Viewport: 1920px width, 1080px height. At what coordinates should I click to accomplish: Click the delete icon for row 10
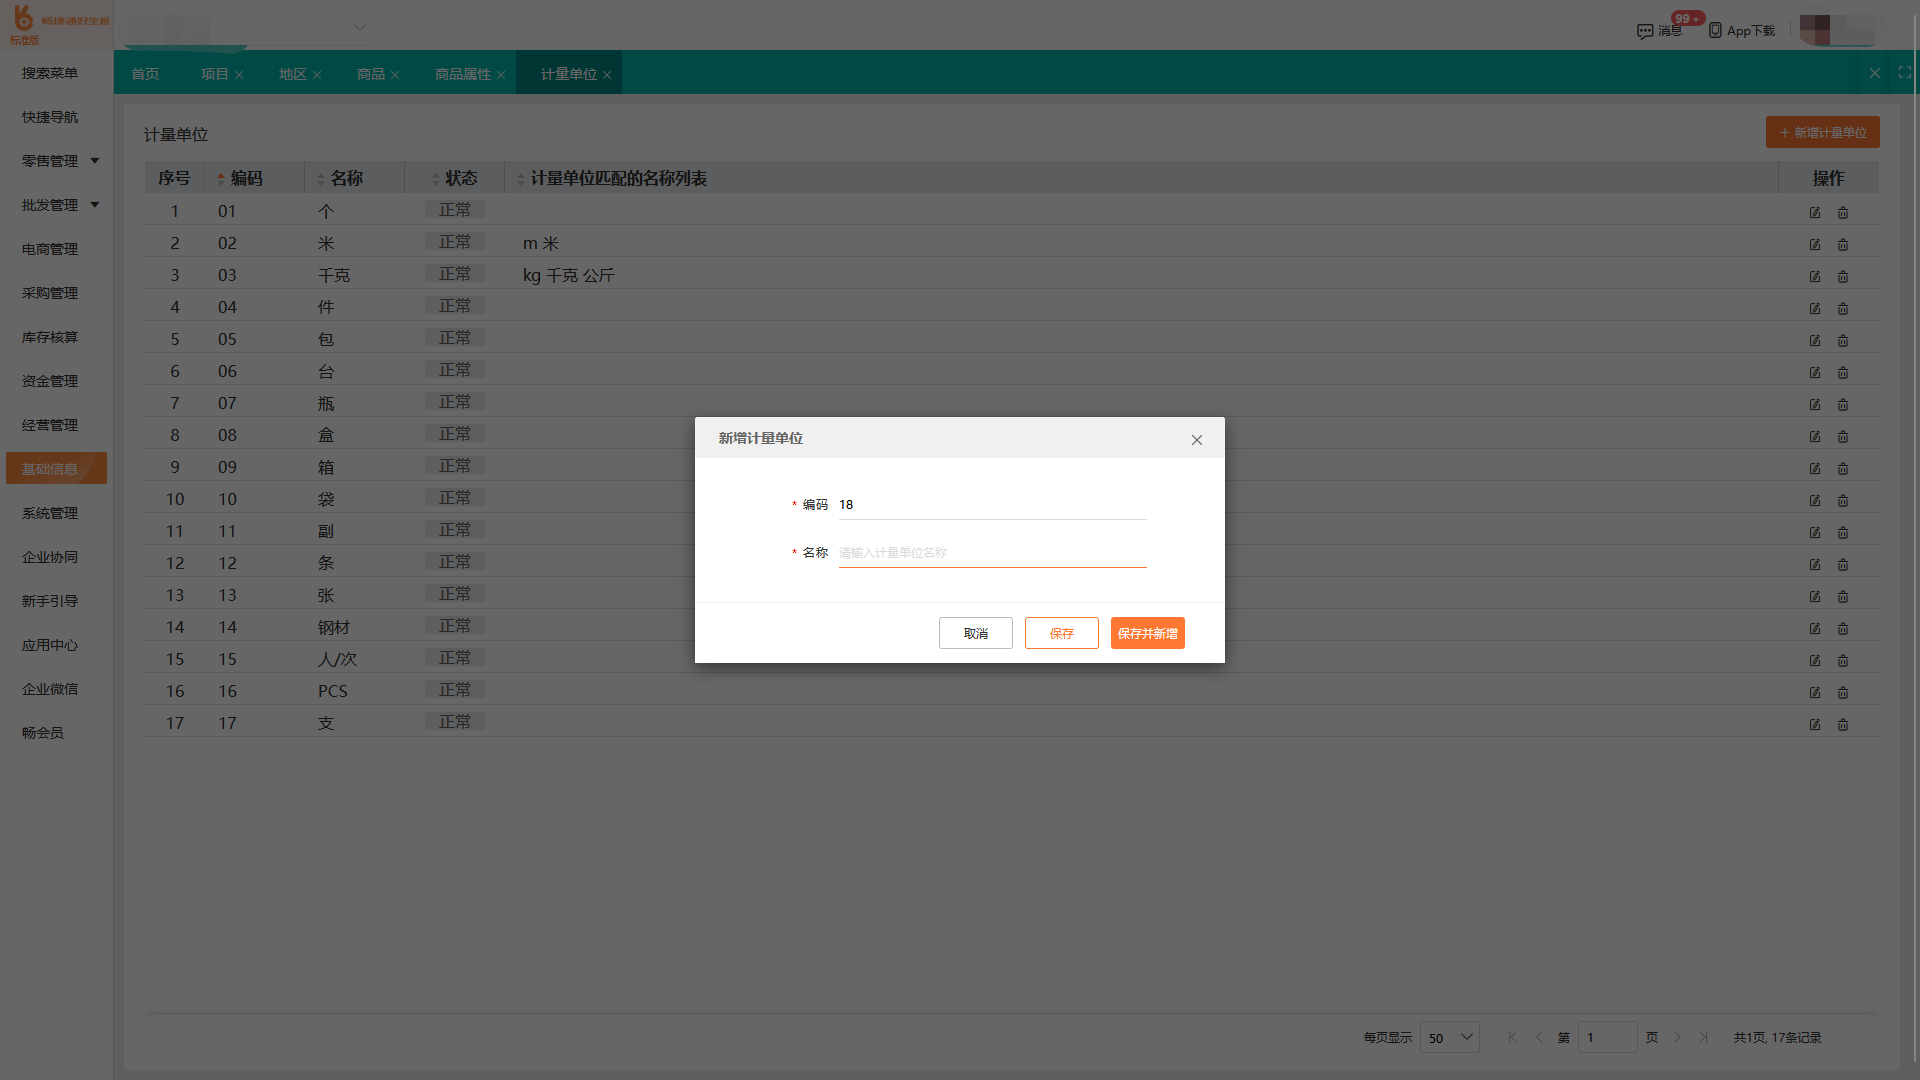(1844, 500)
